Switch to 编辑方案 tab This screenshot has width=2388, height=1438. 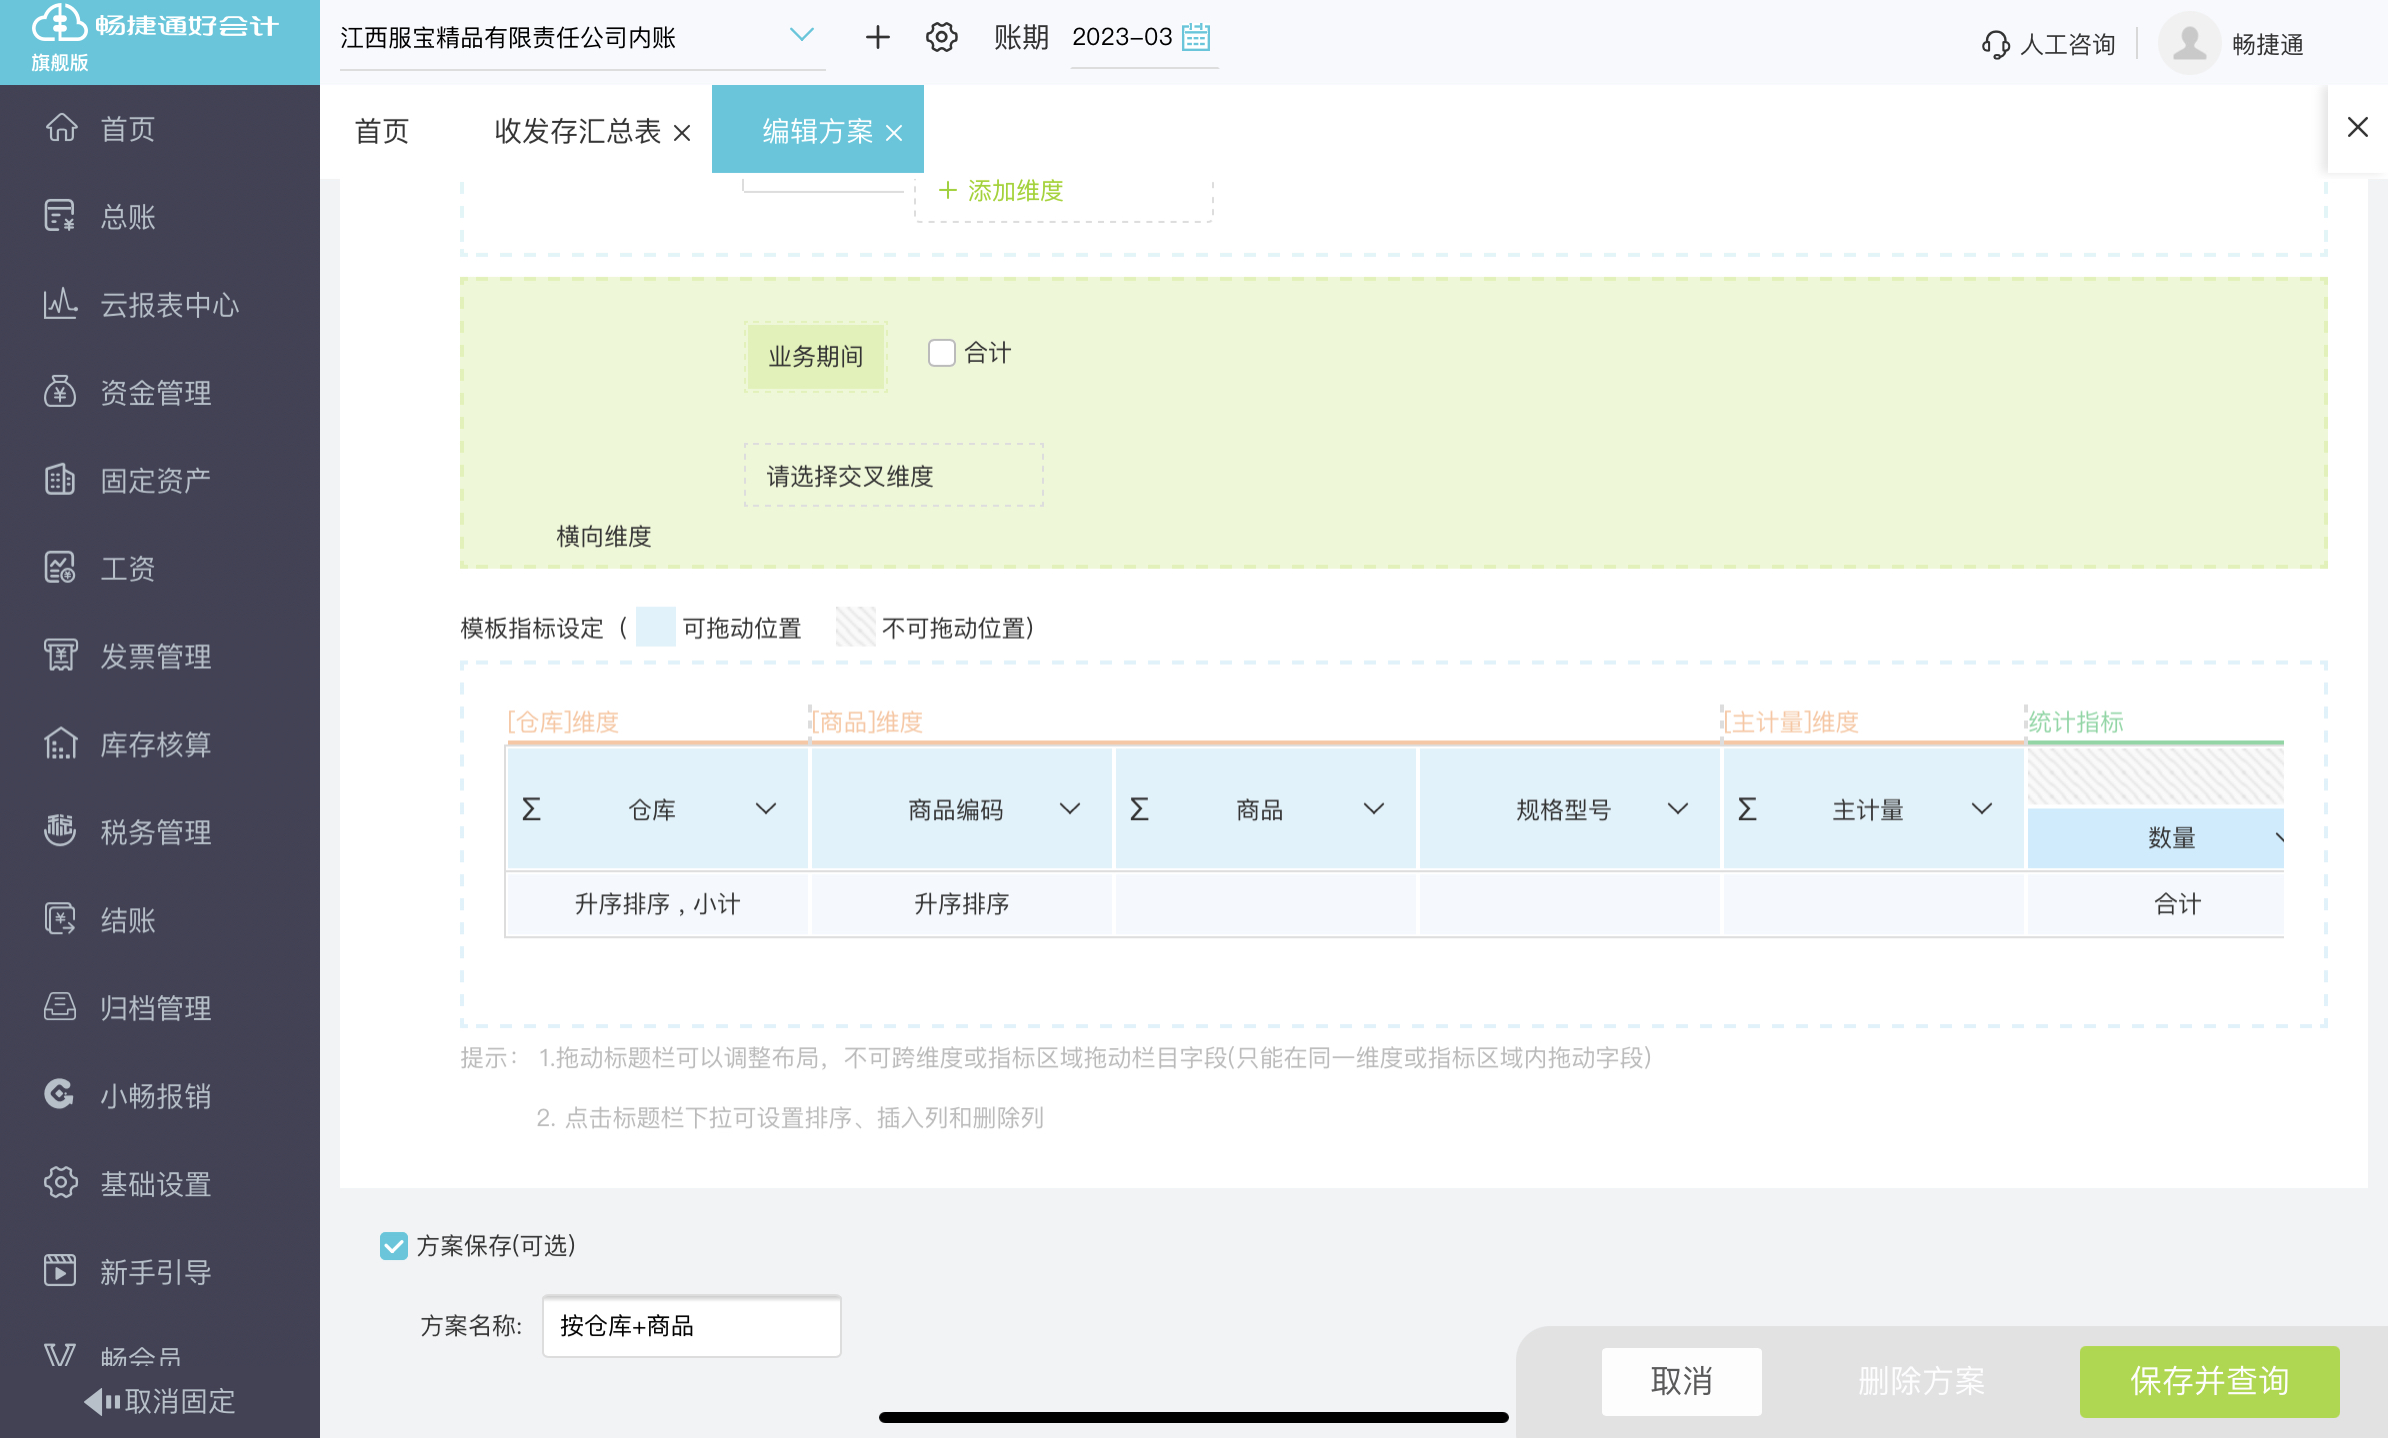pos(814,128)
